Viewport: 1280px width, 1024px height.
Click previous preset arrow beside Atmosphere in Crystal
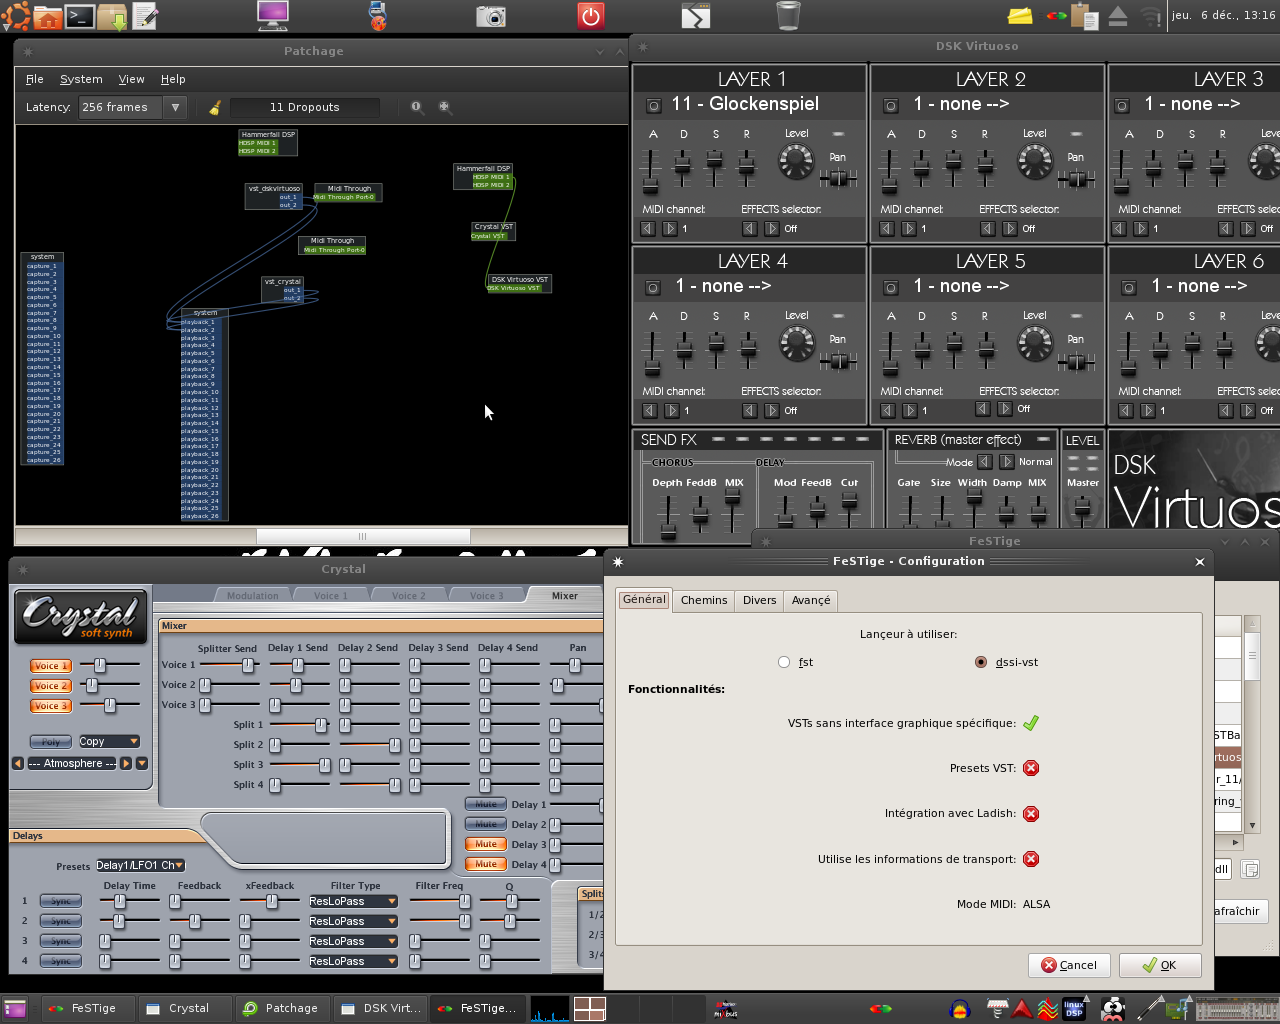18,763
